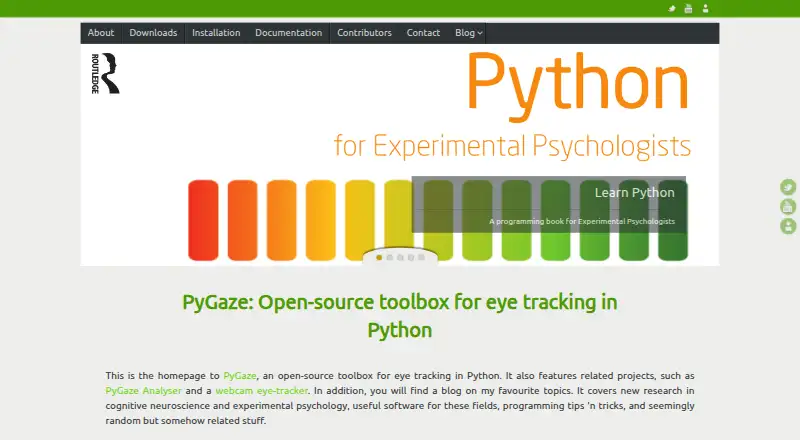Screen dimensions: 800x440
Task: Click the floating round user icon on right edge
Action: click(x=788, y=226)
